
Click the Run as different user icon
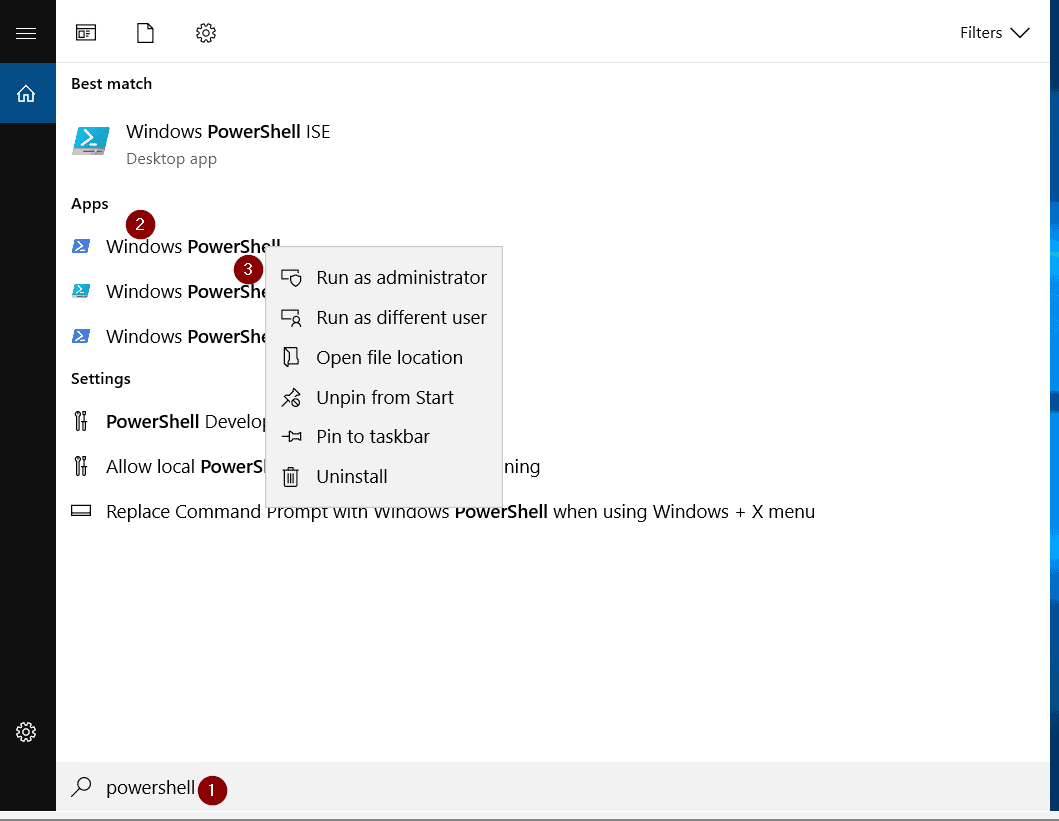tap(291, 317)
